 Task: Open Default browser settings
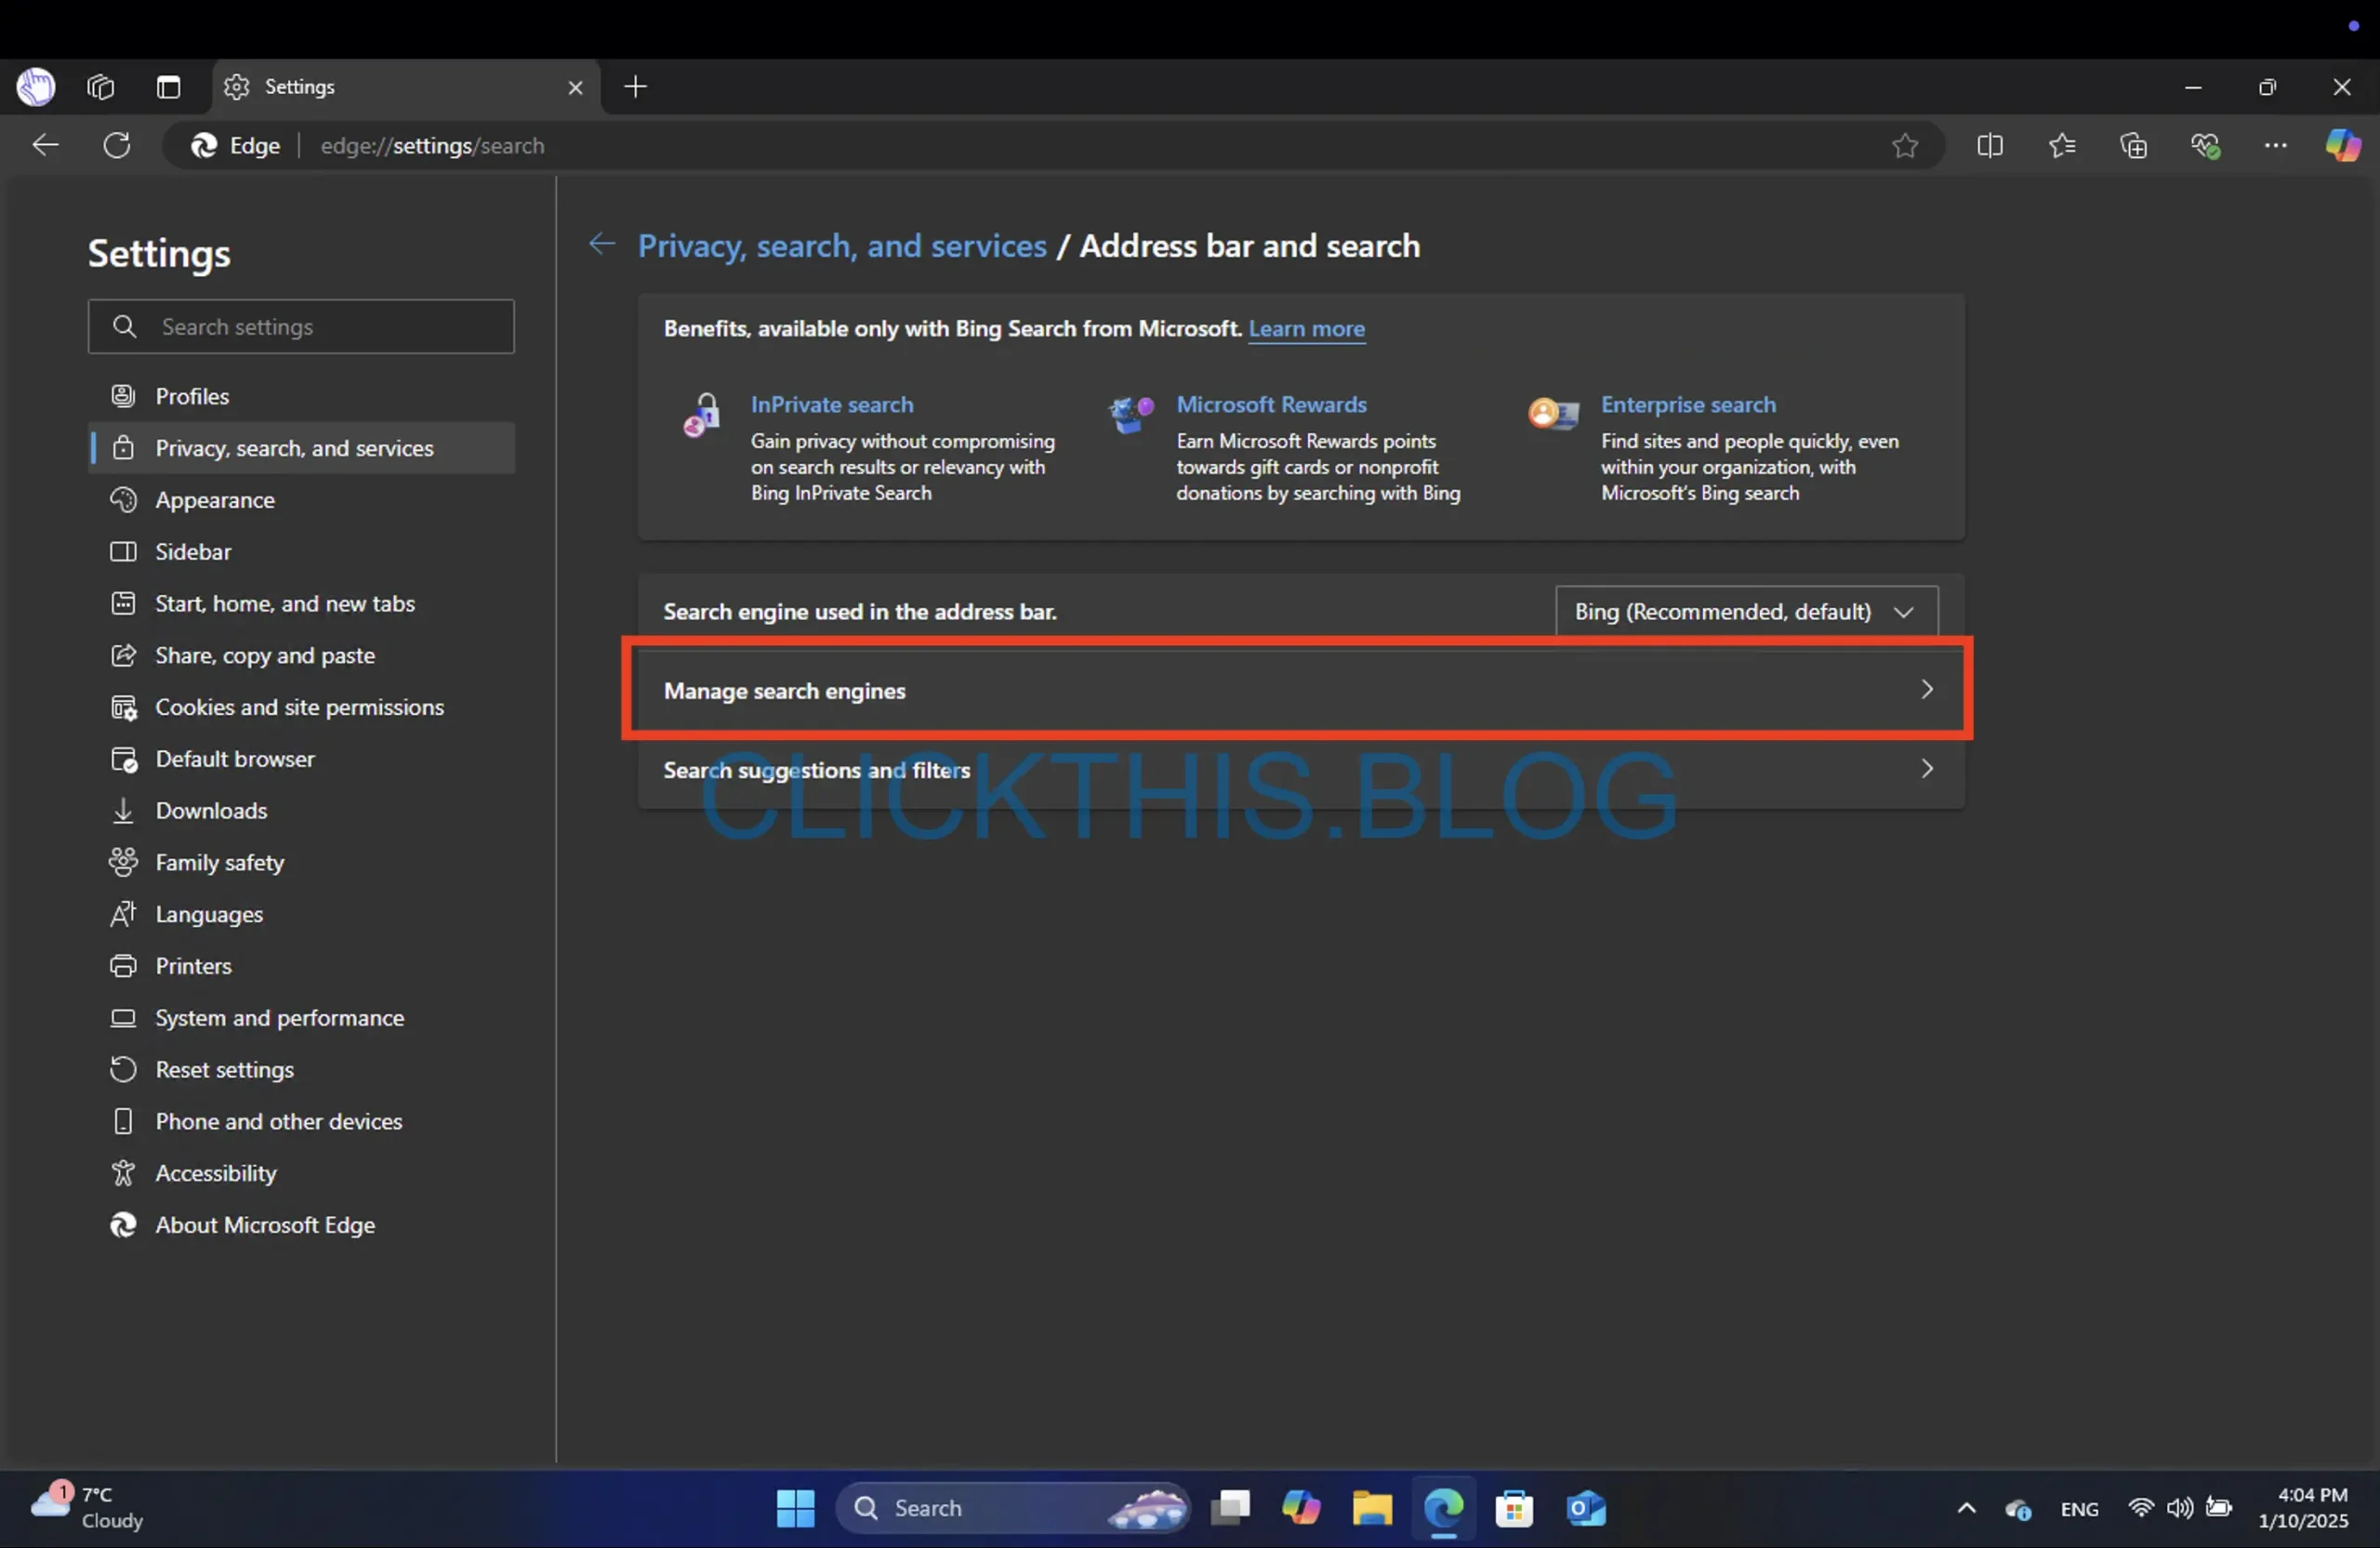(x=301, y=759)
